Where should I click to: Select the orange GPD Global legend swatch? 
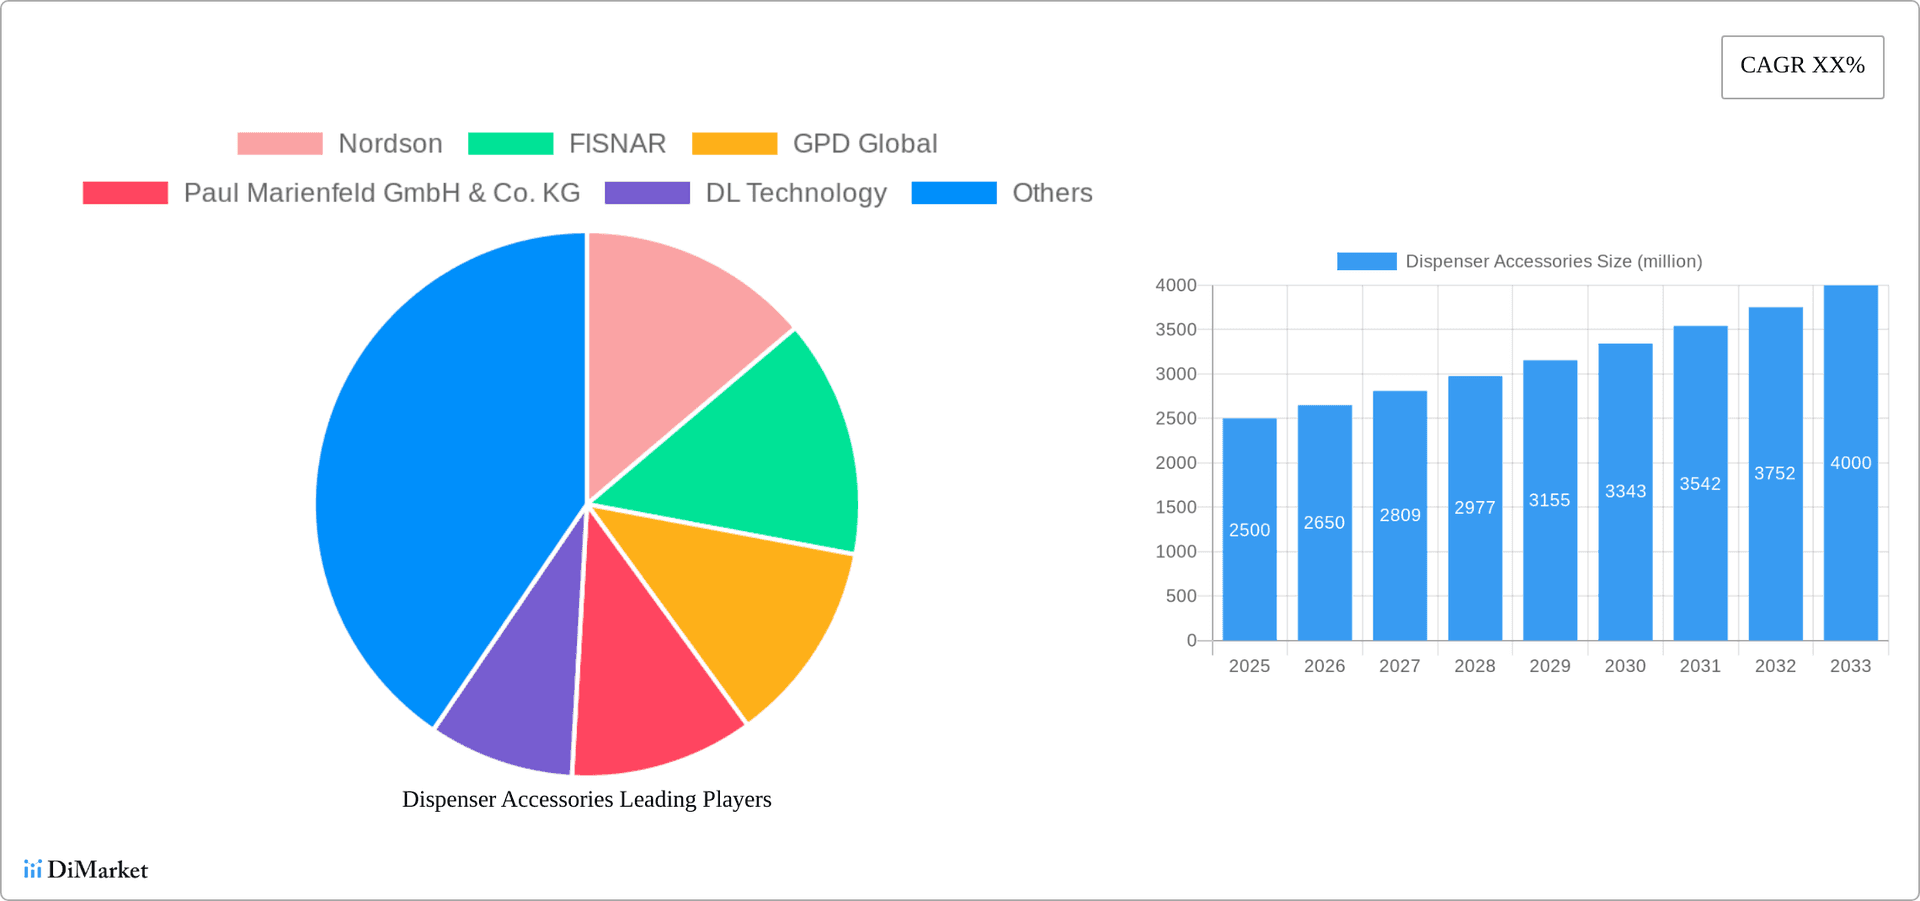click(733, 143)
